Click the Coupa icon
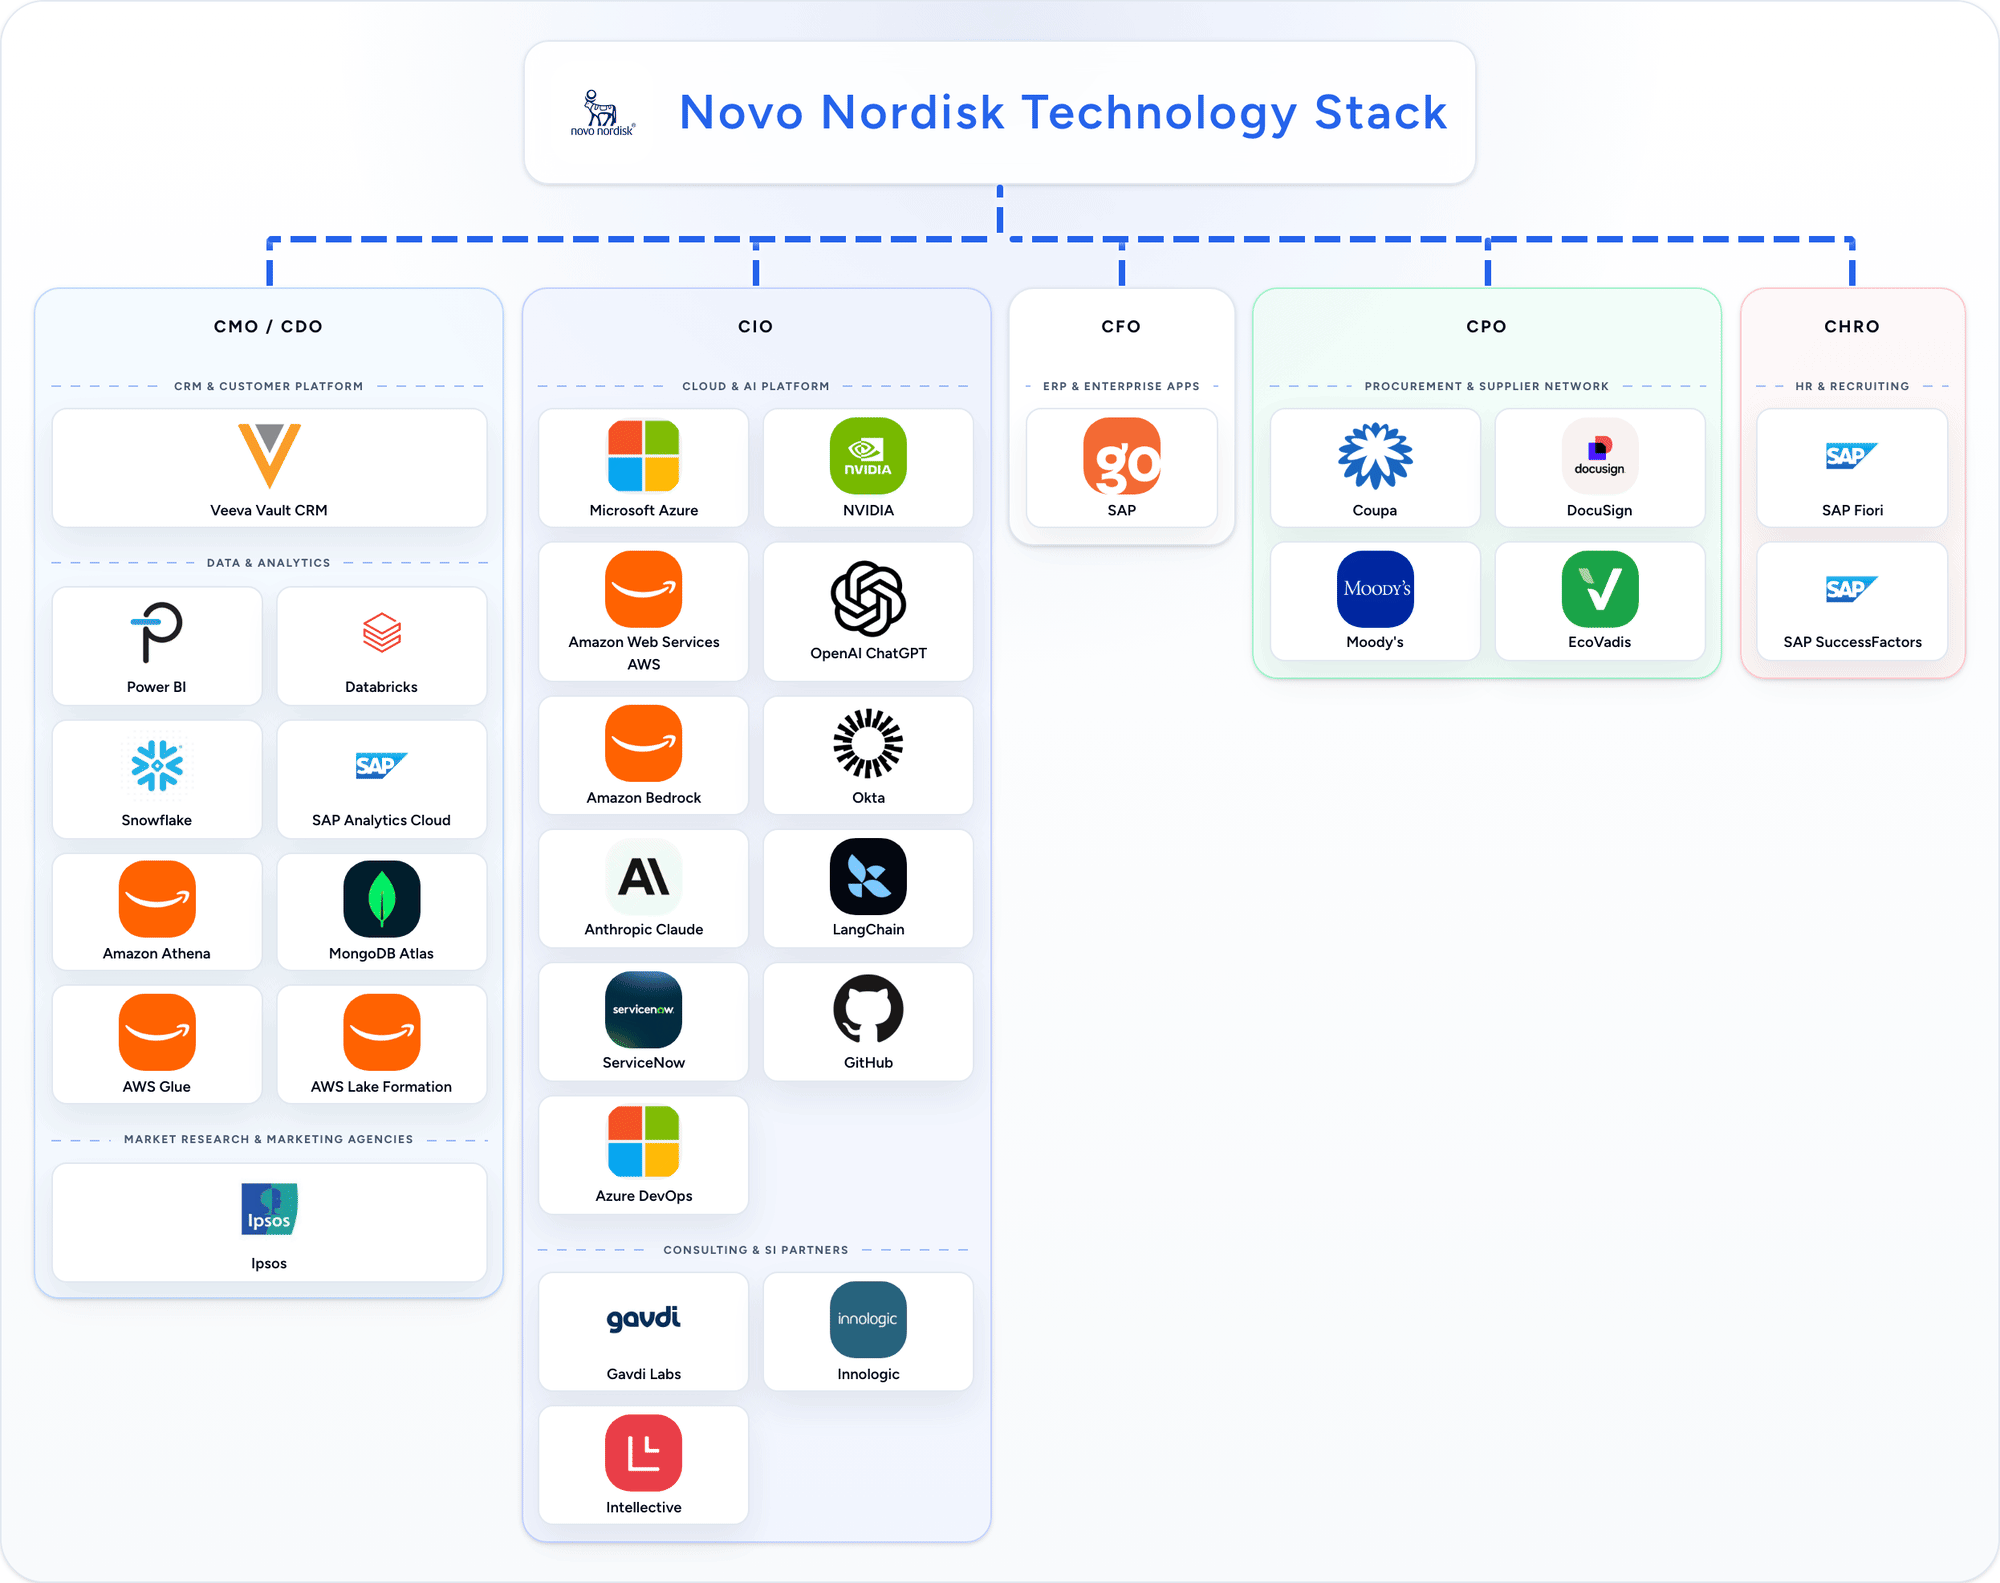The width and height of the screenshot is (2000, 1583). pos(1375,455)
